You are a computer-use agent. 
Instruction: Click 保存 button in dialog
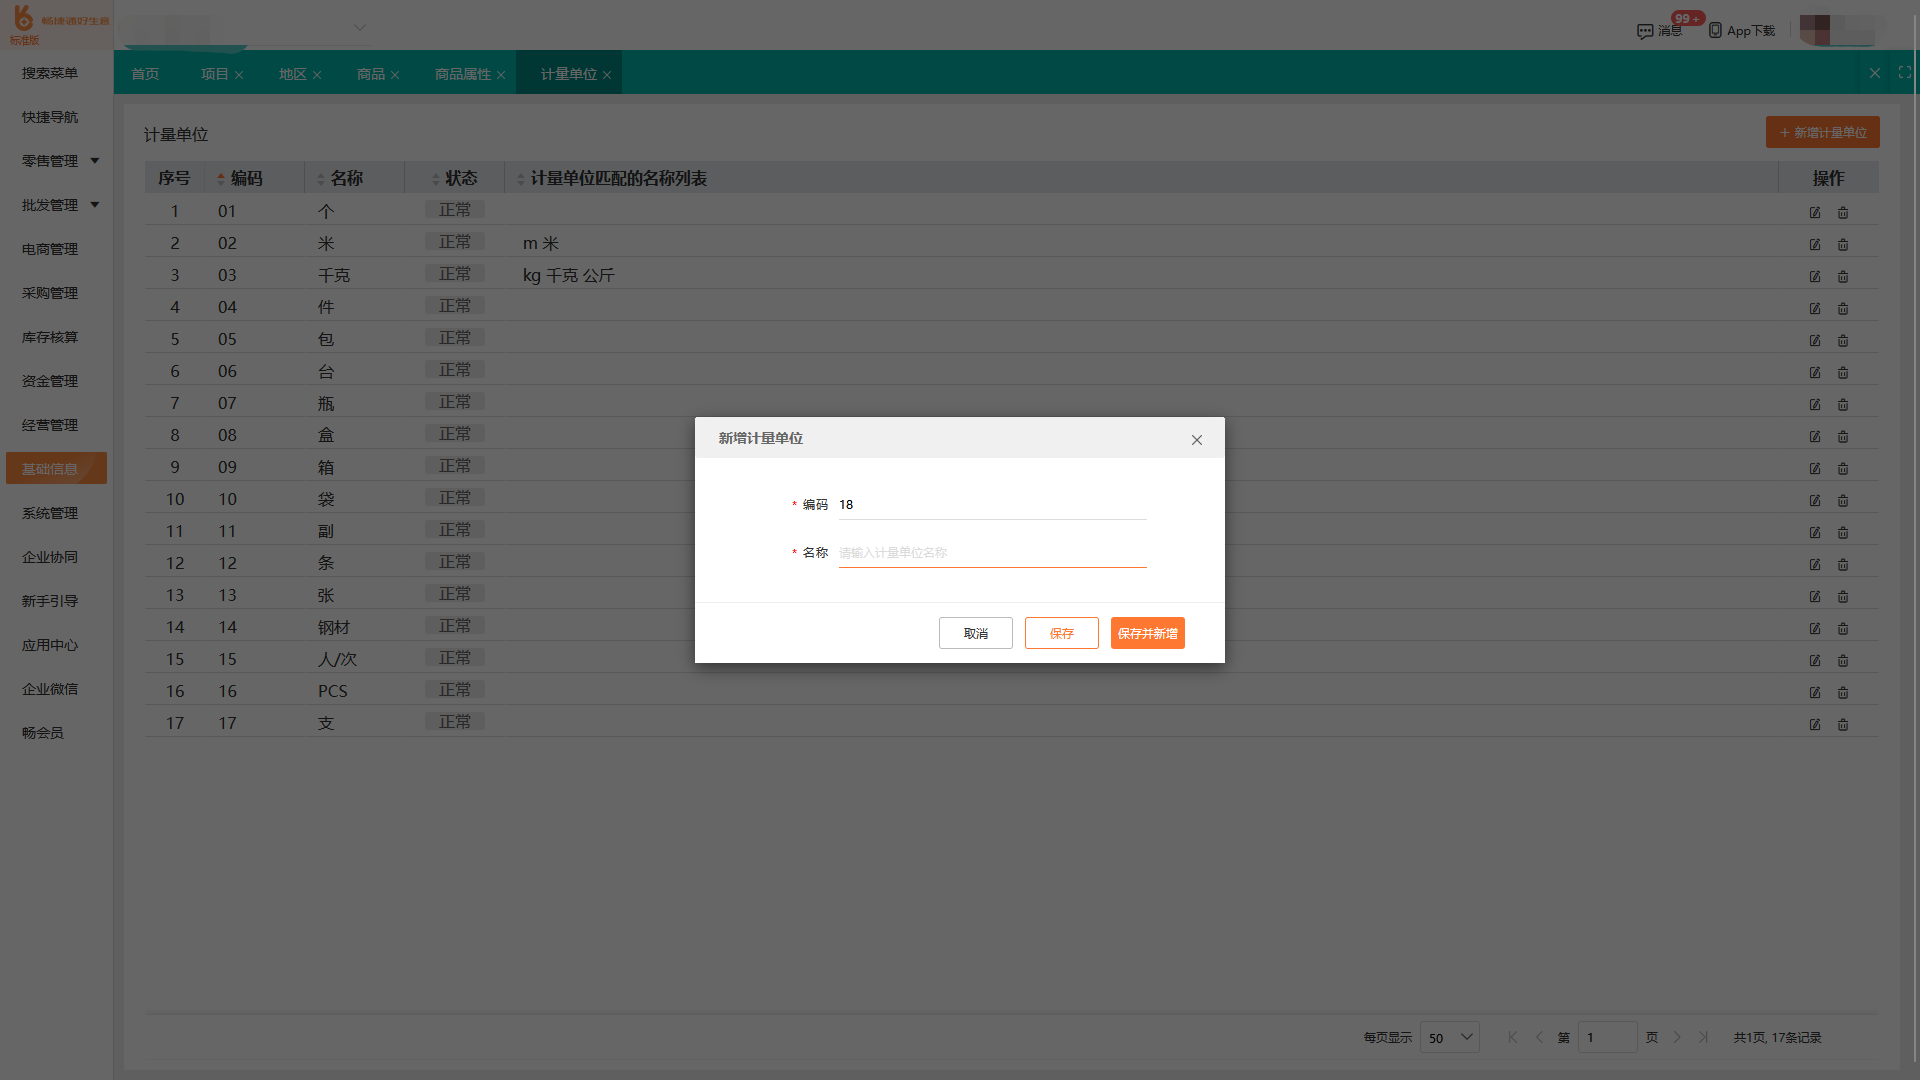click(x=1062, y=633)
